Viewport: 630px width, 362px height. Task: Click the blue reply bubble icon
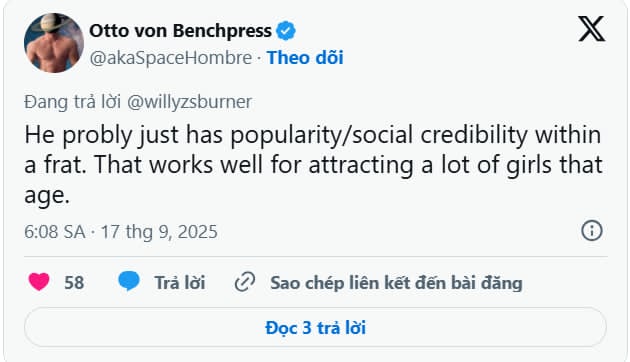click(129, 281)
